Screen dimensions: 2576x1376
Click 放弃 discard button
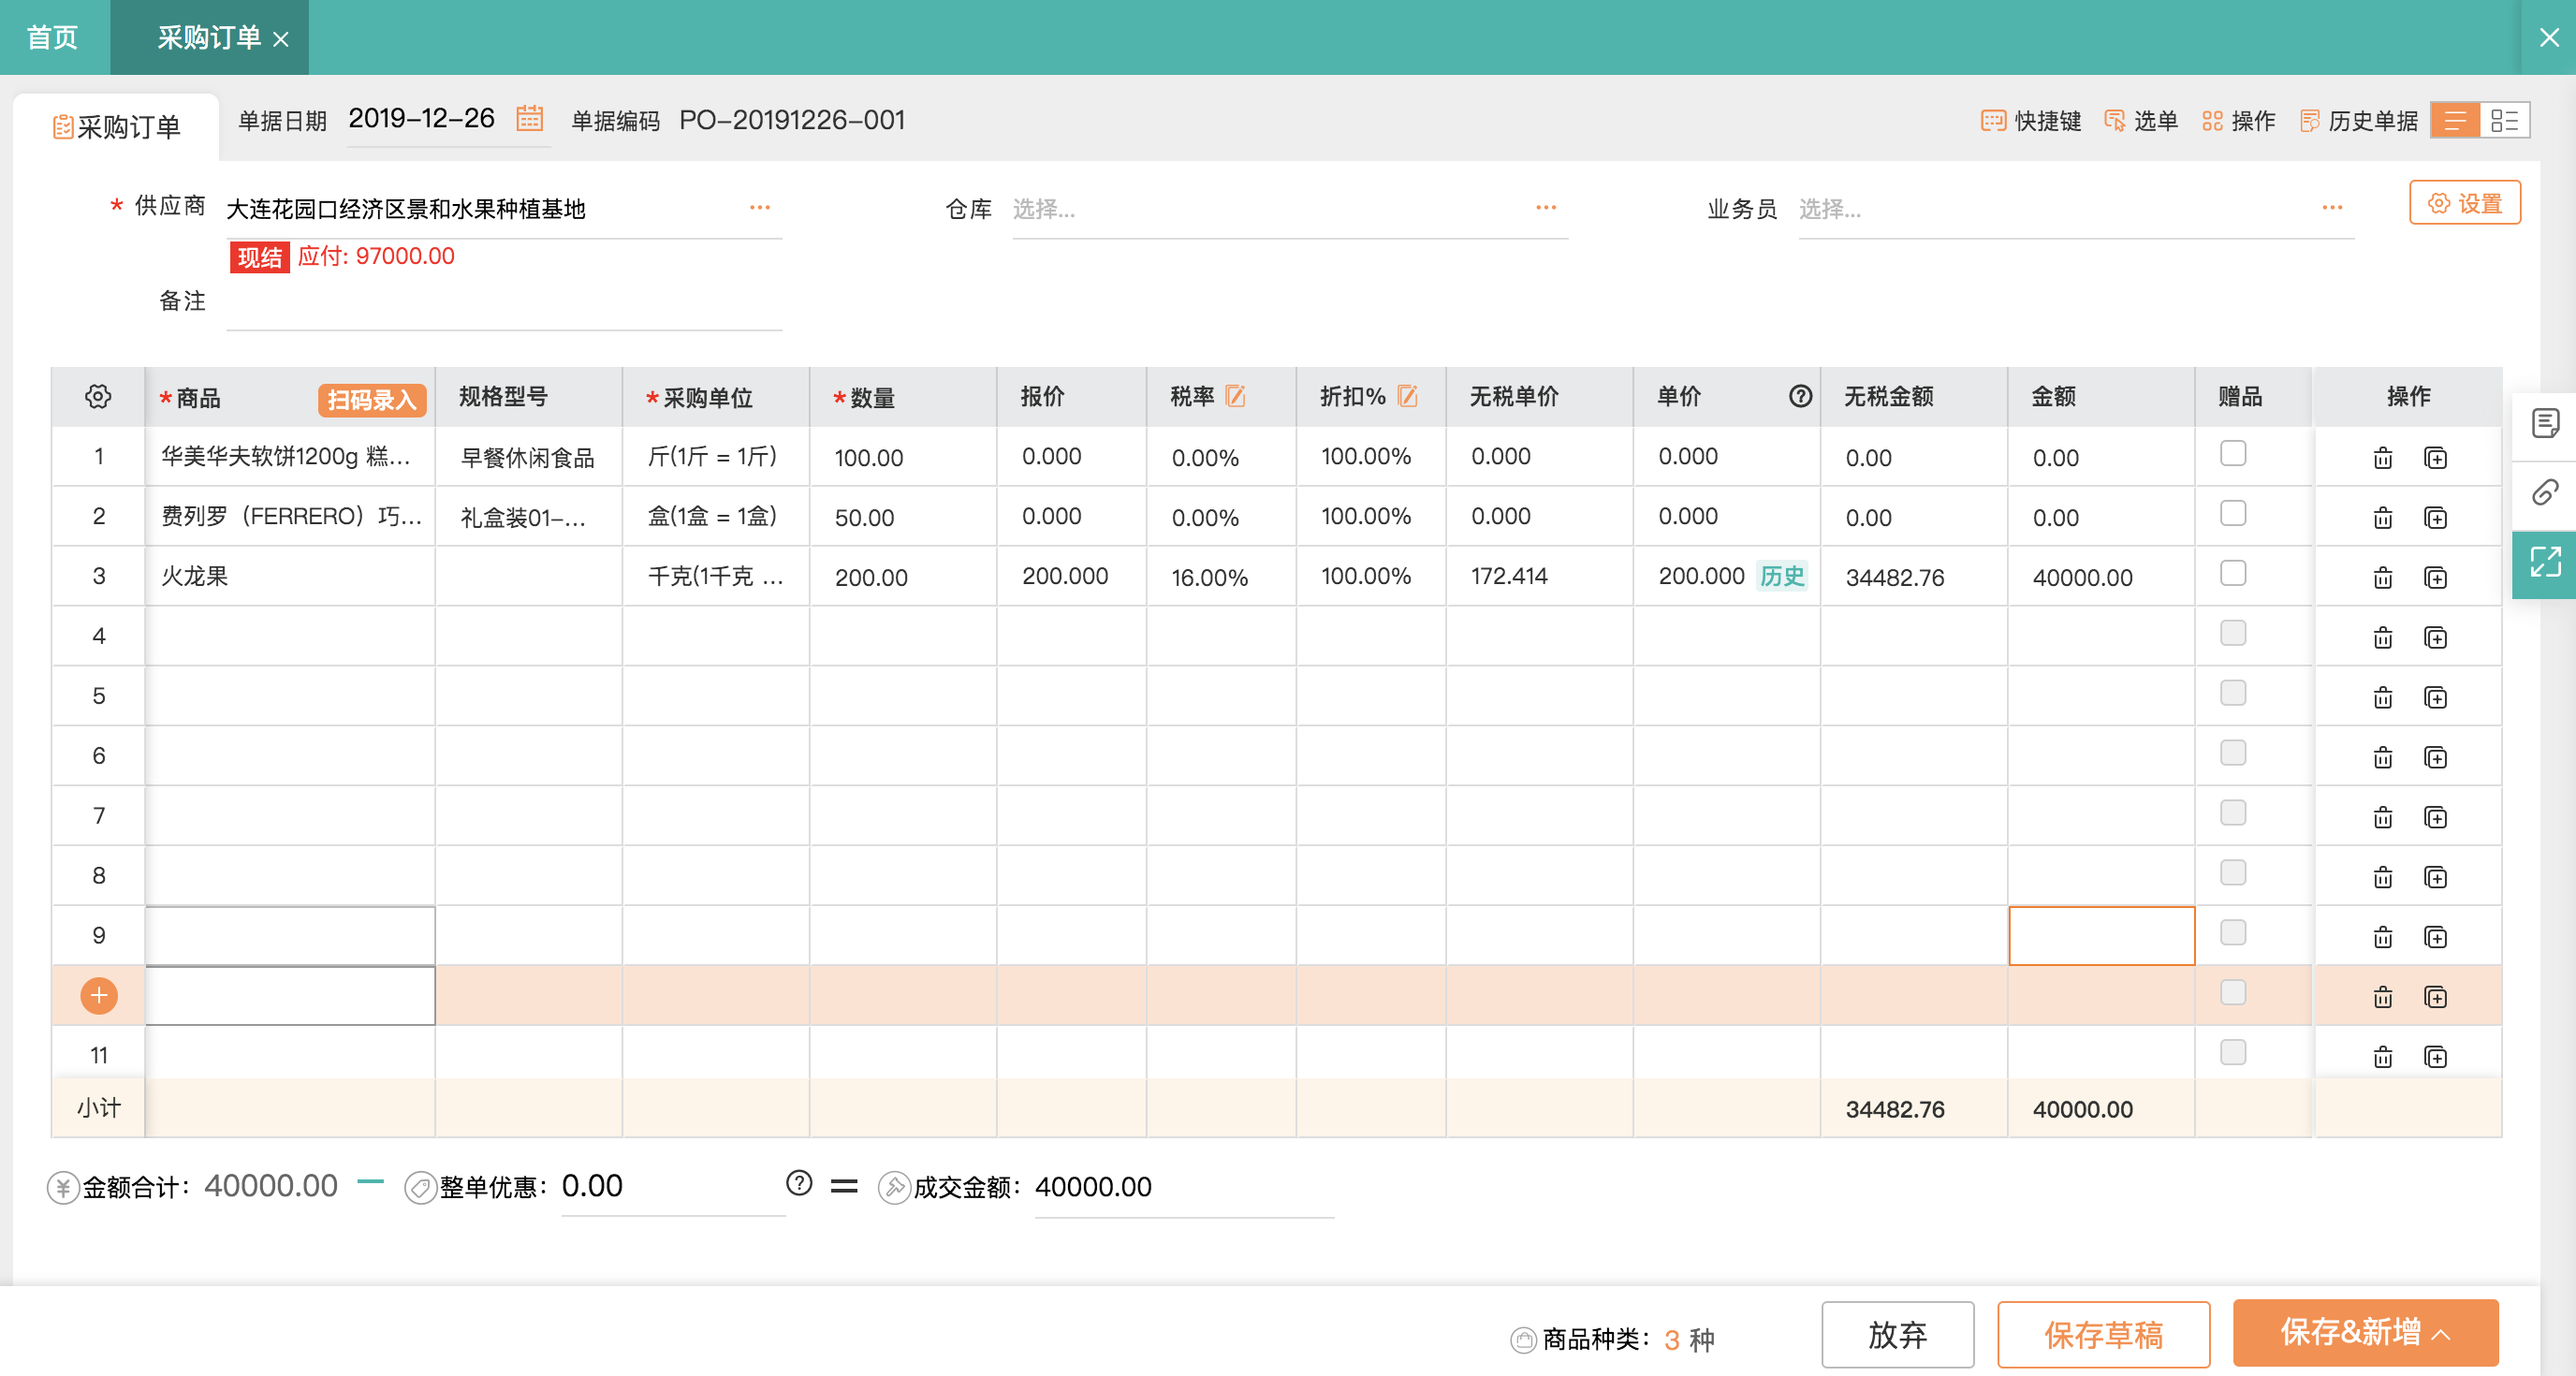click(1896, 1328)
